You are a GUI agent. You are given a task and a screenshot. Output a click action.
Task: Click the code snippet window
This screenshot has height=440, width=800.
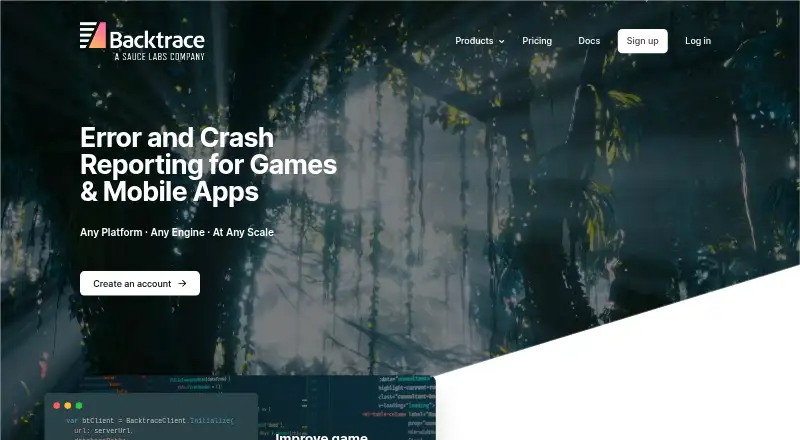pos(151,417)
